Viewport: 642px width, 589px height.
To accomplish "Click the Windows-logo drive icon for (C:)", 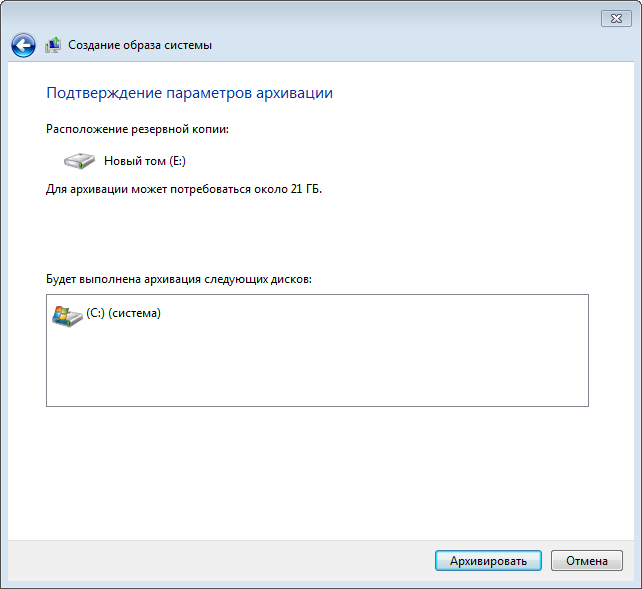I will coord(66,314).
